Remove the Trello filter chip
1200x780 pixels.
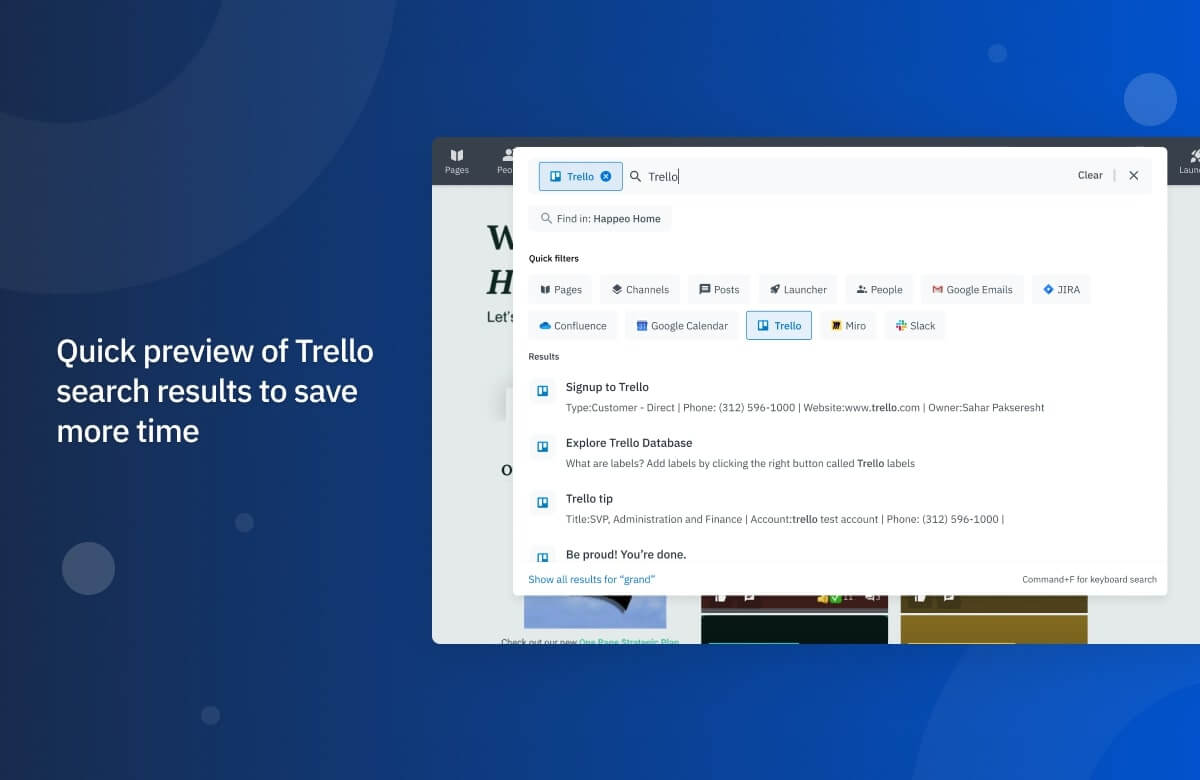tap(603, 175)
